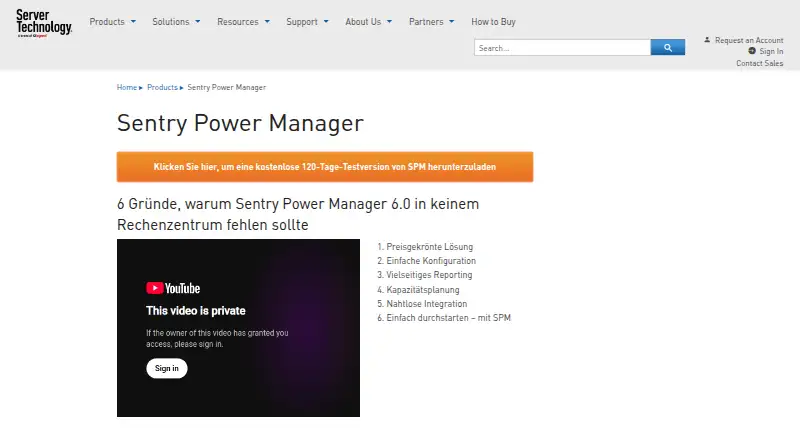Click list item 'Einfach durchstarten – mit SPM'
This screenshot has width=800, height=440.
(x=448, y=318)
